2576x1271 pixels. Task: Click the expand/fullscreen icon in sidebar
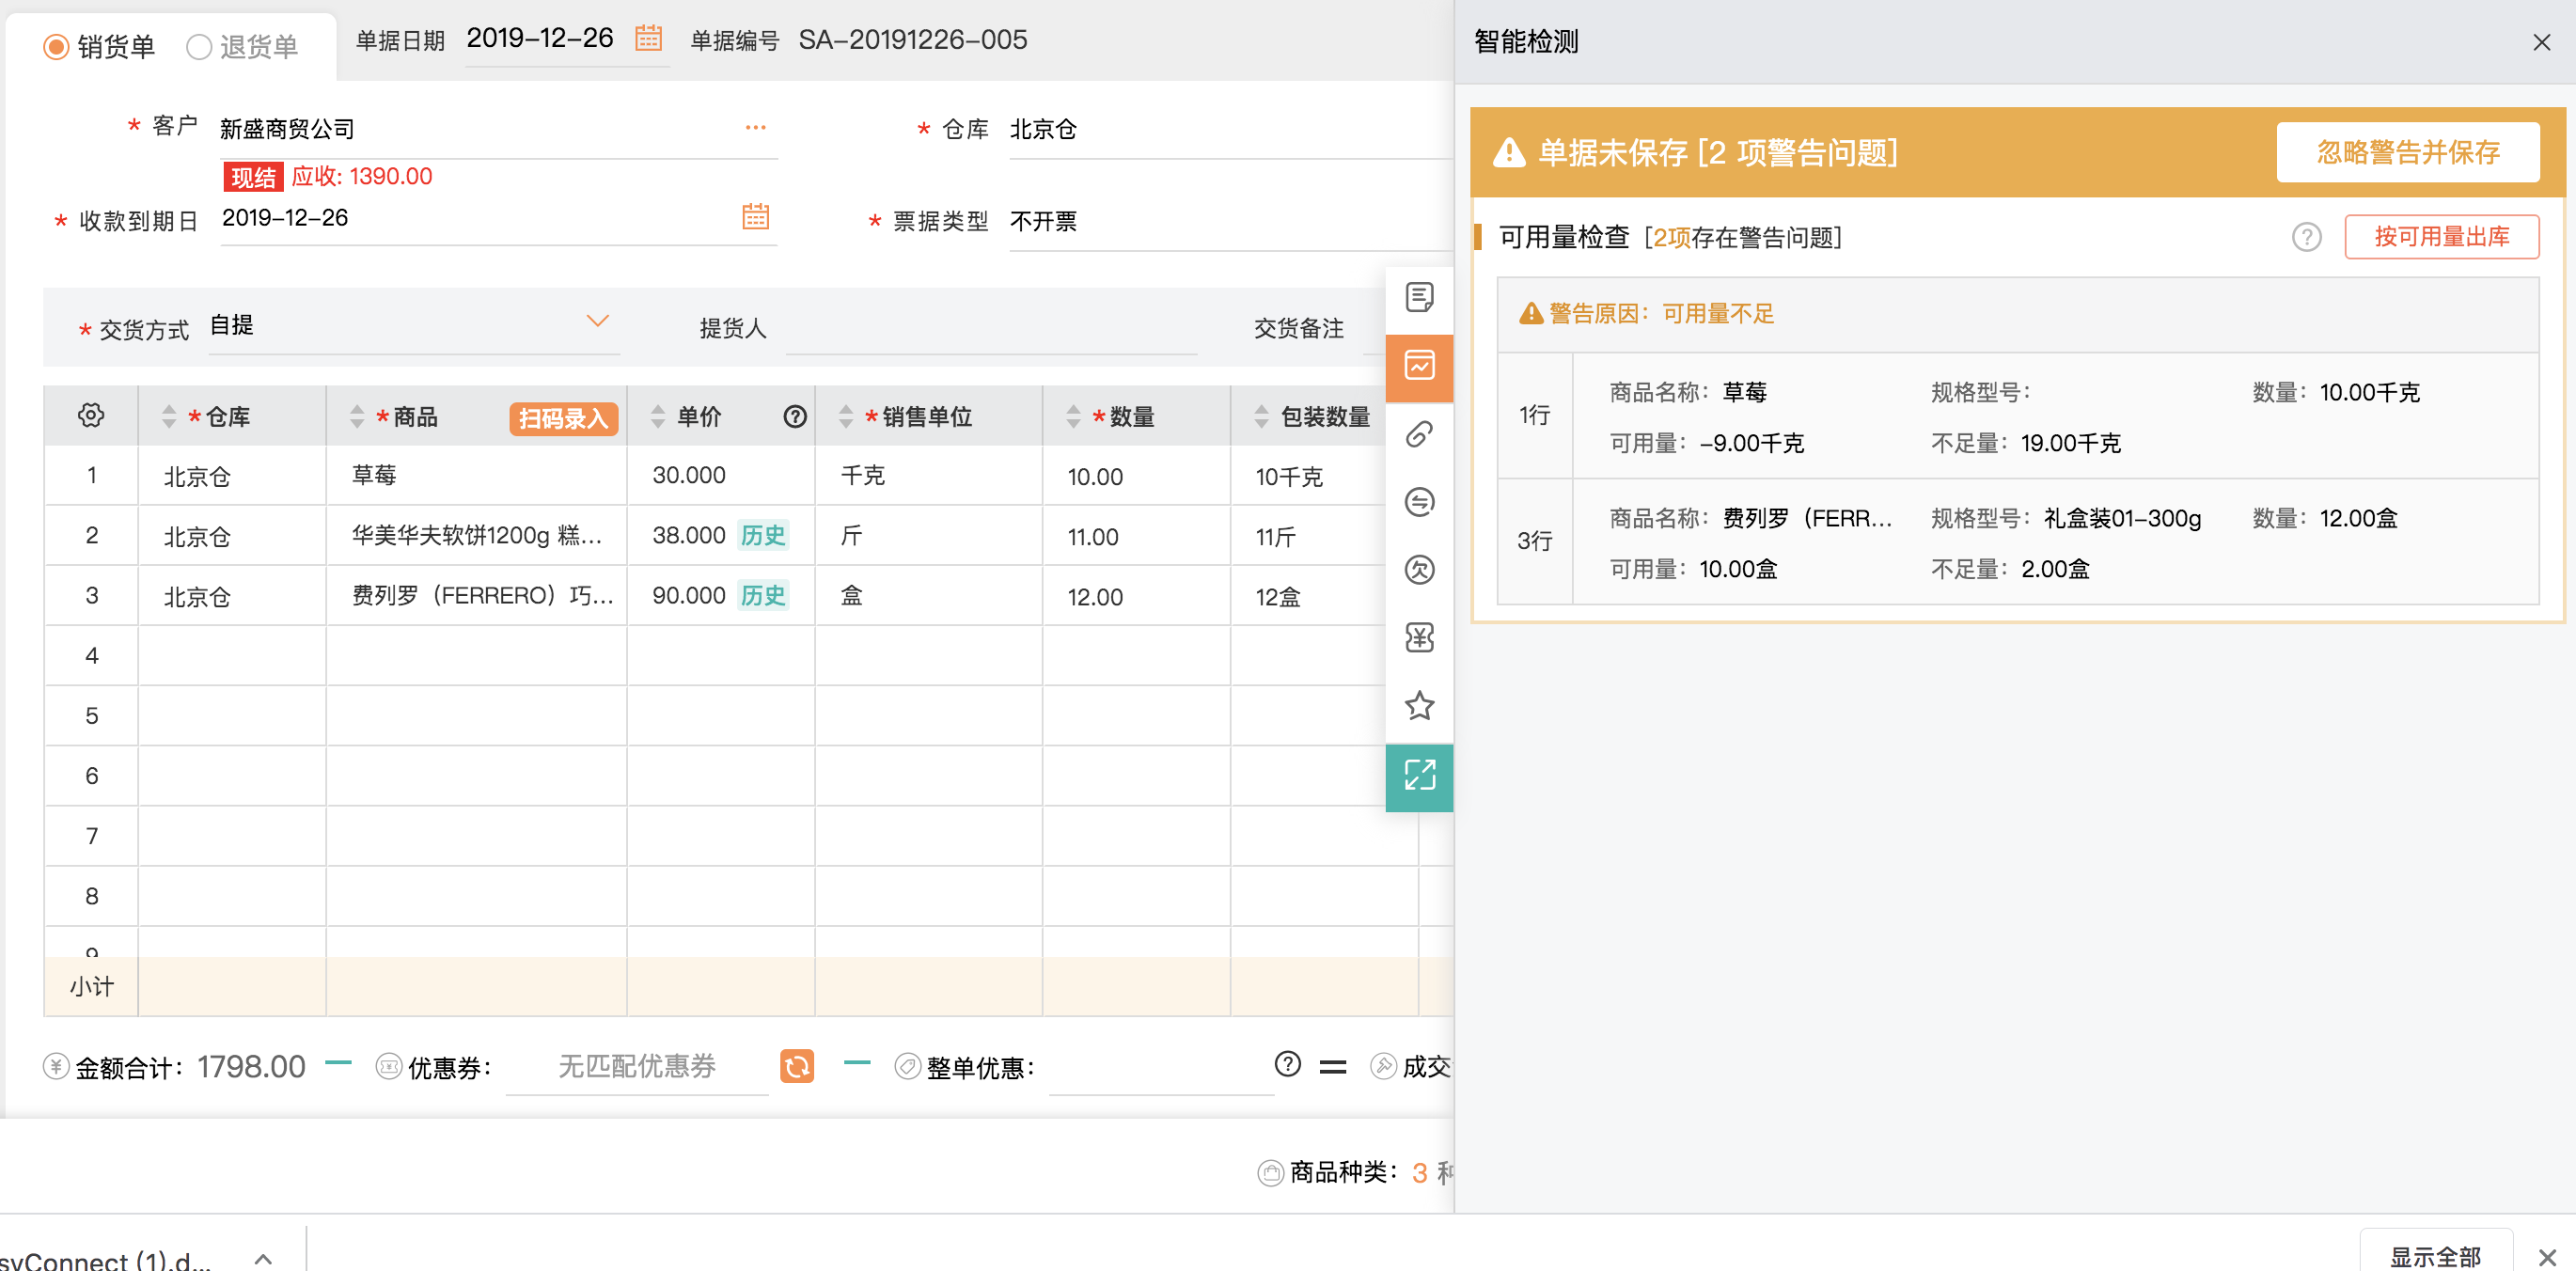(x=1418, y=775)
